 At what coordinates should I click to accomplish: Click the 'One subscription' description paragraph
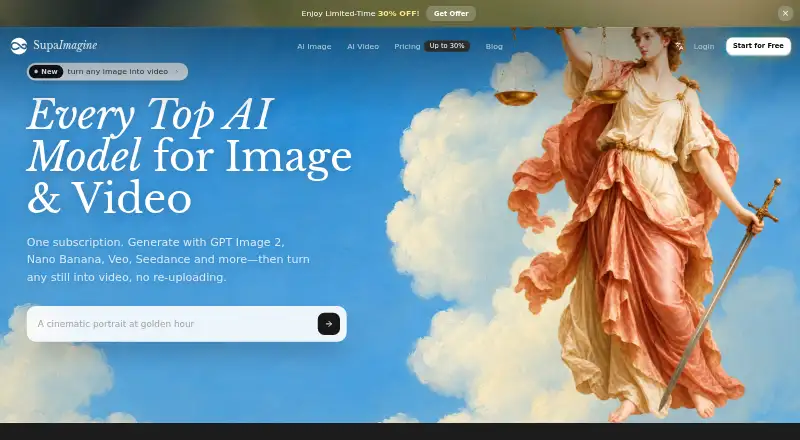click(168, 259)
